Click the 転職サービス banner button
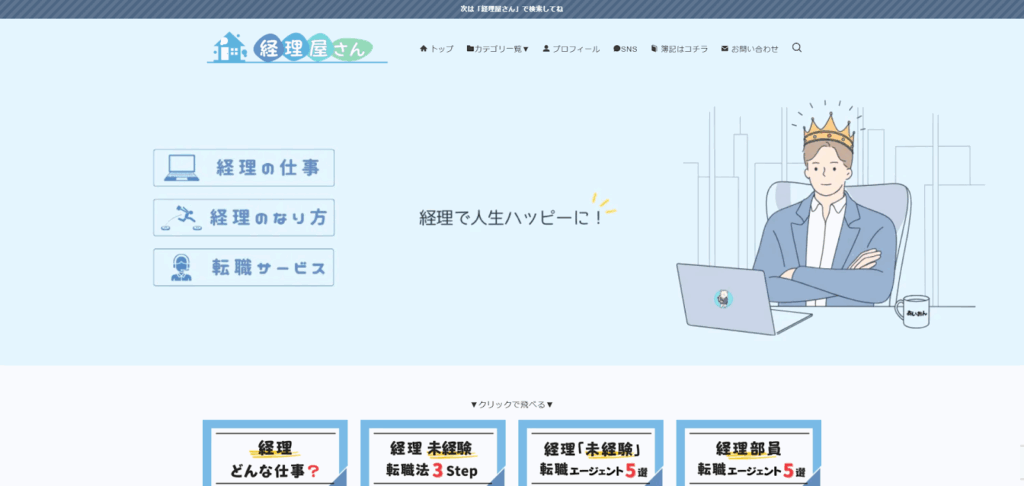 click(x=244, y=267)
